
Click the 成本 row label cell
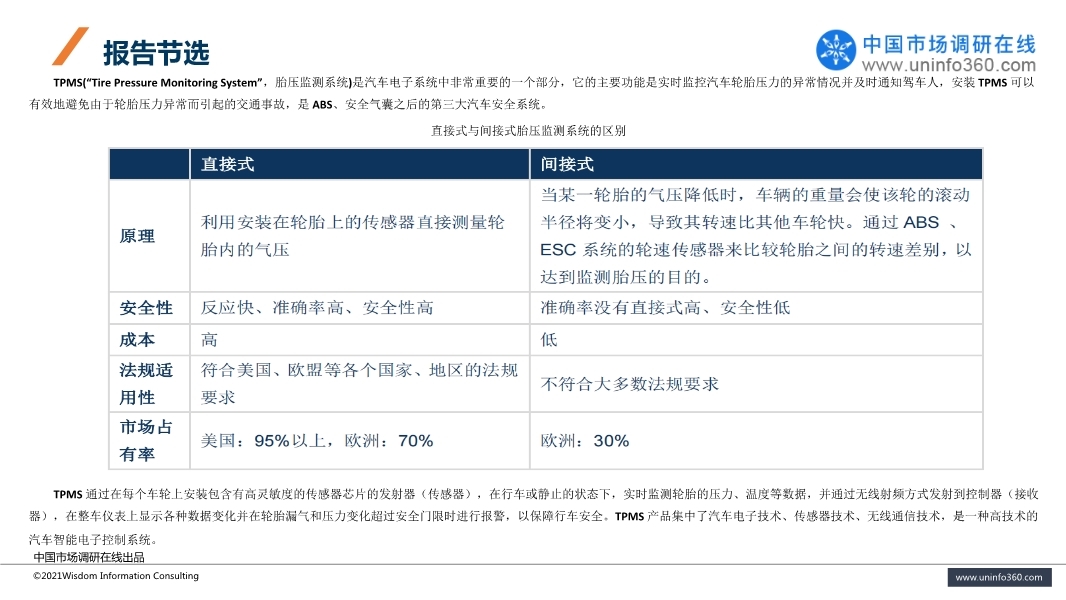click(138, 340)
